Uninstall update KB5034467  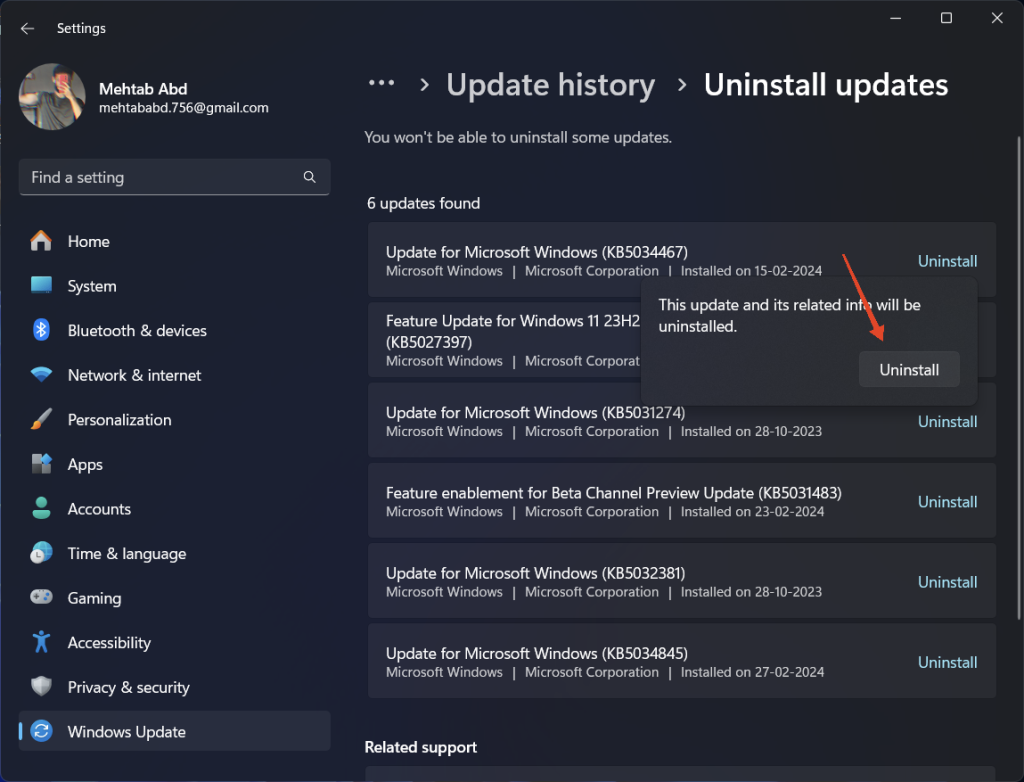click(948, 261)
